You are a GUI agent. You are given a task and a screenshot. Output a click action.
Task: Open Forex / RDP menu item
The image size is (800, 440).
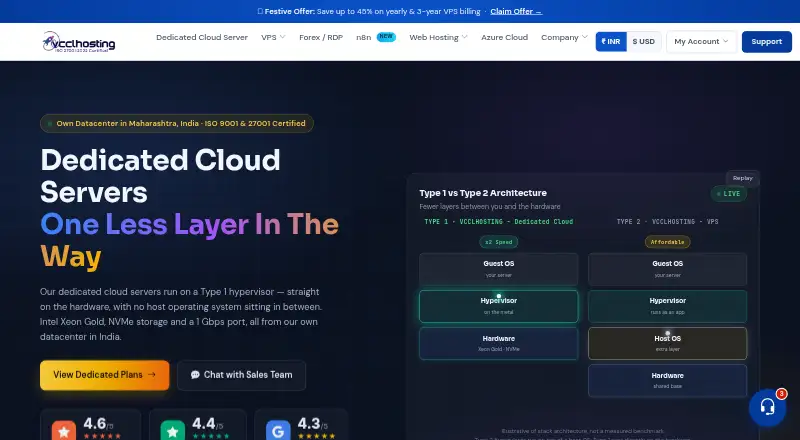(321, 37)
